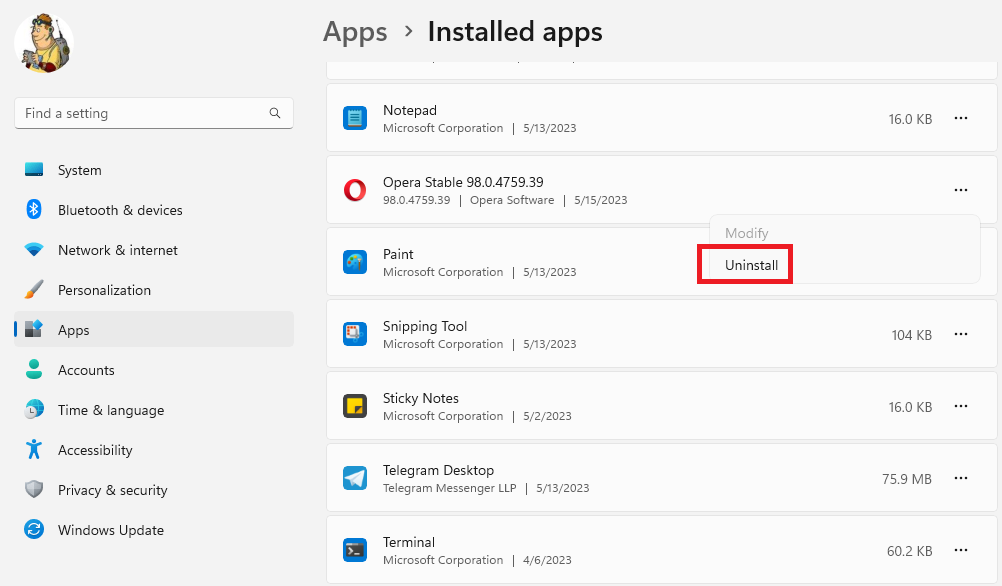Click the Opera red O icon

coord(355,190)
